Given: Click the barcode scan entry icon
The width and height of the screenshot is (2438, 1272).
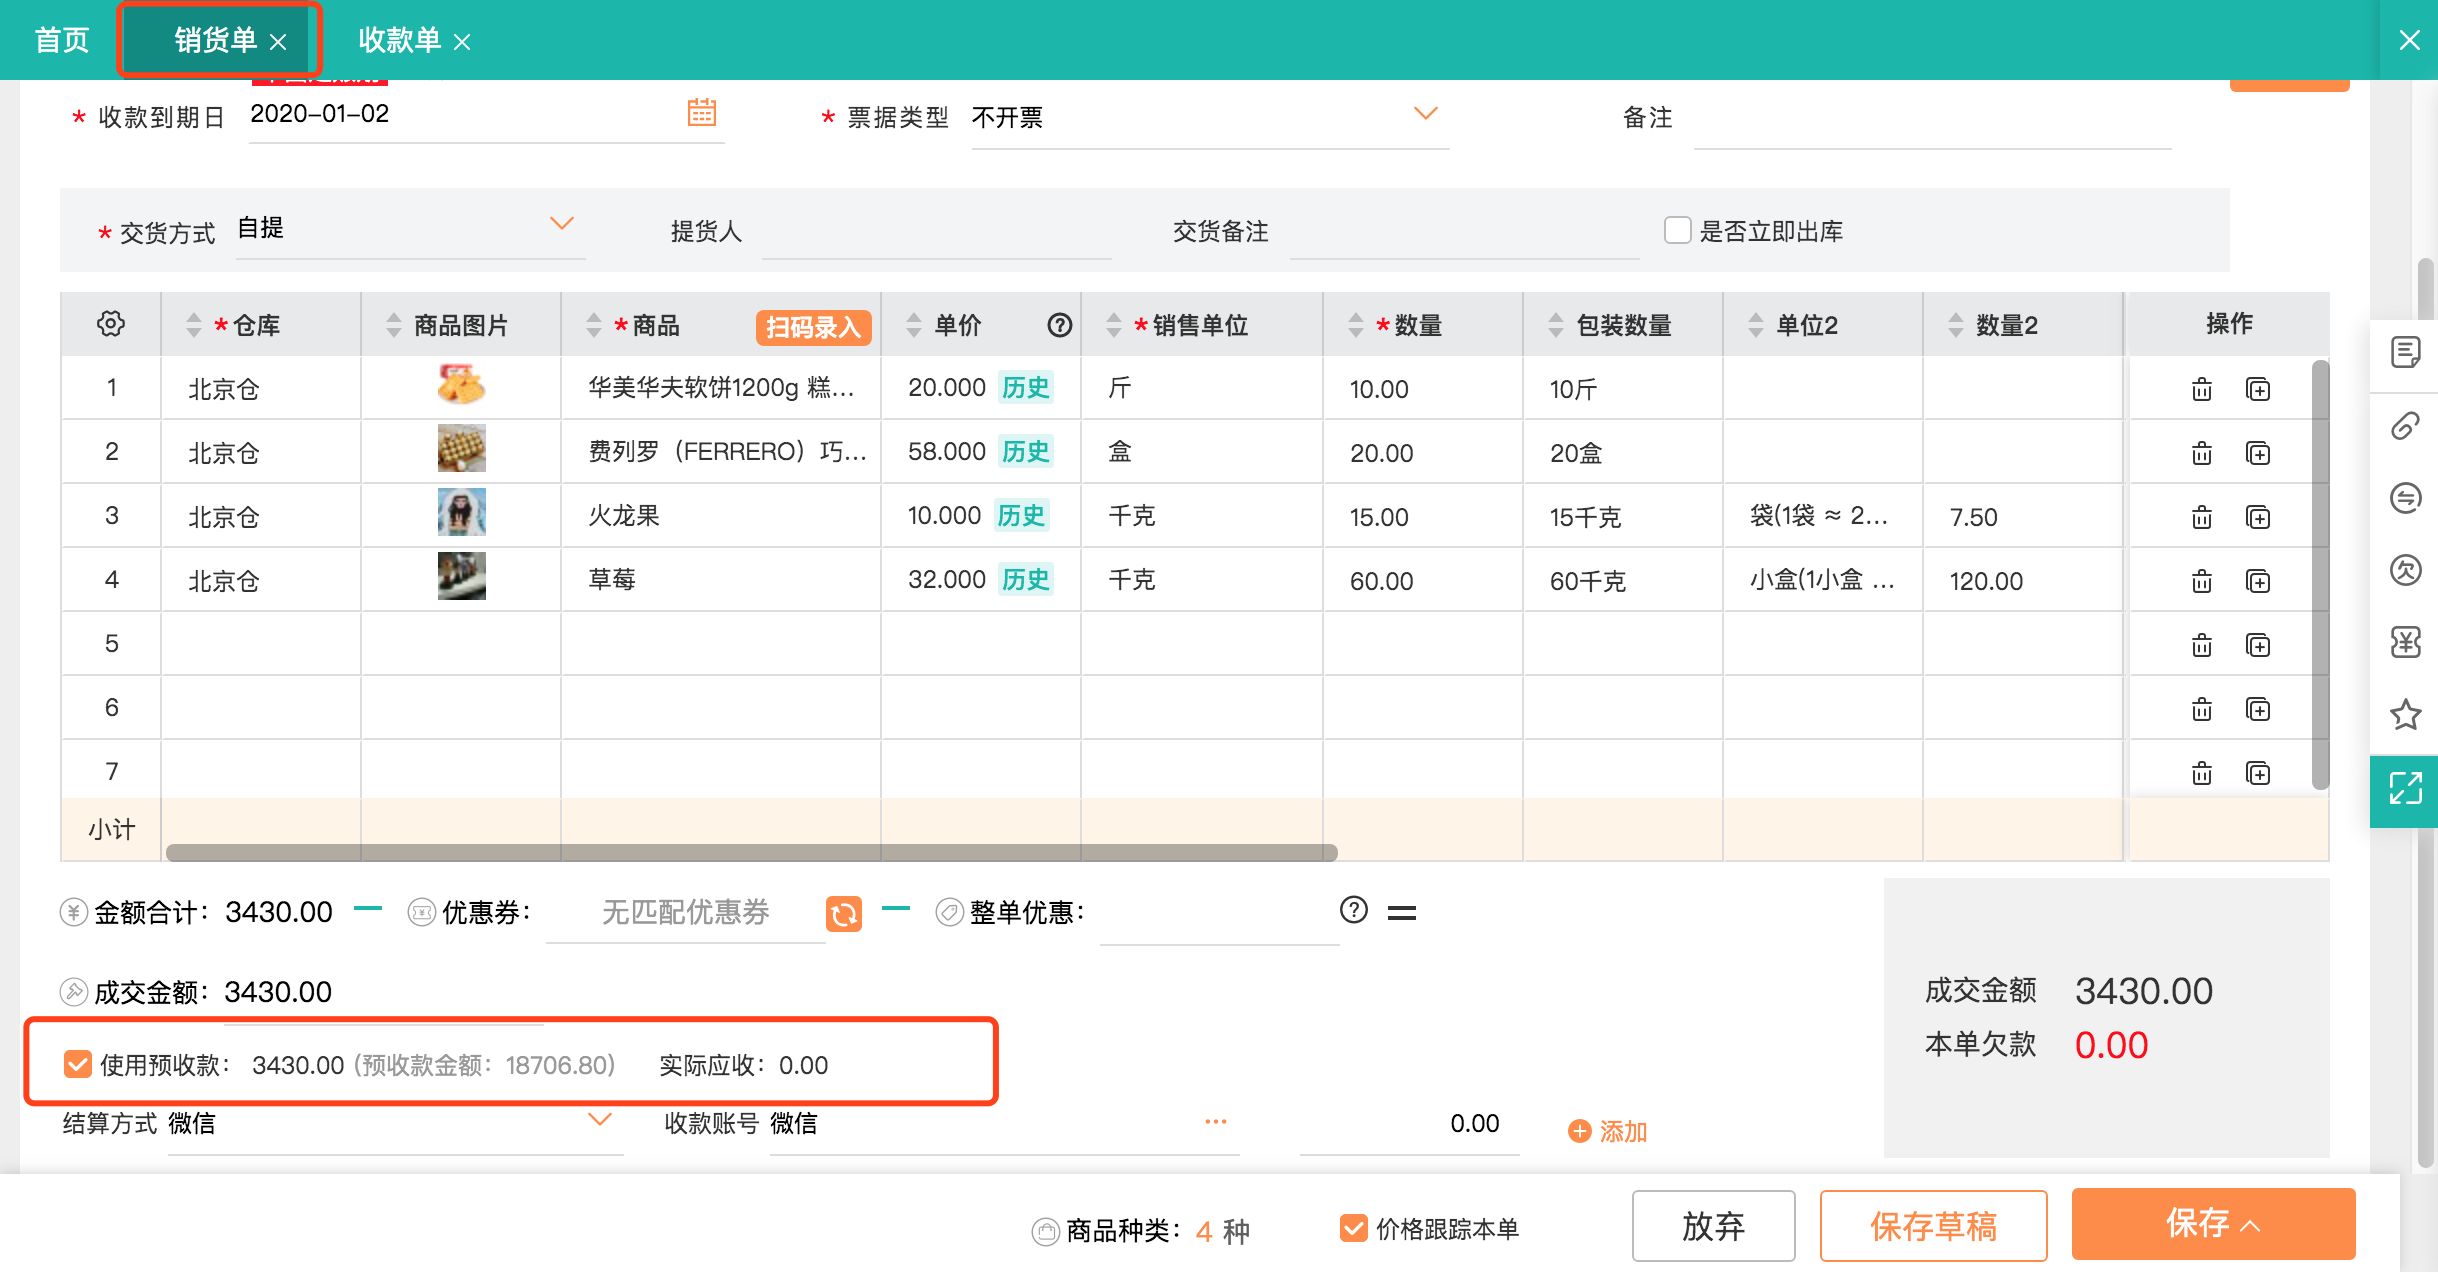Looking at the screenshot, I should pos(814,327).
